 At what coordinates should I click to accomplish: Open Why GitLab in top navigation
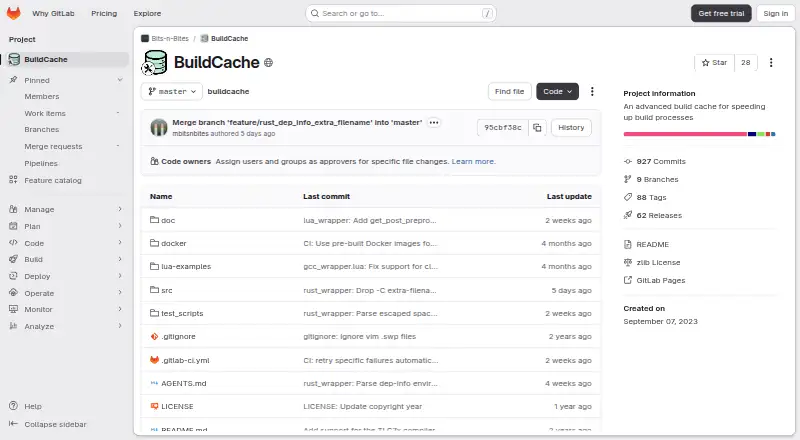[x=53, y=13]
